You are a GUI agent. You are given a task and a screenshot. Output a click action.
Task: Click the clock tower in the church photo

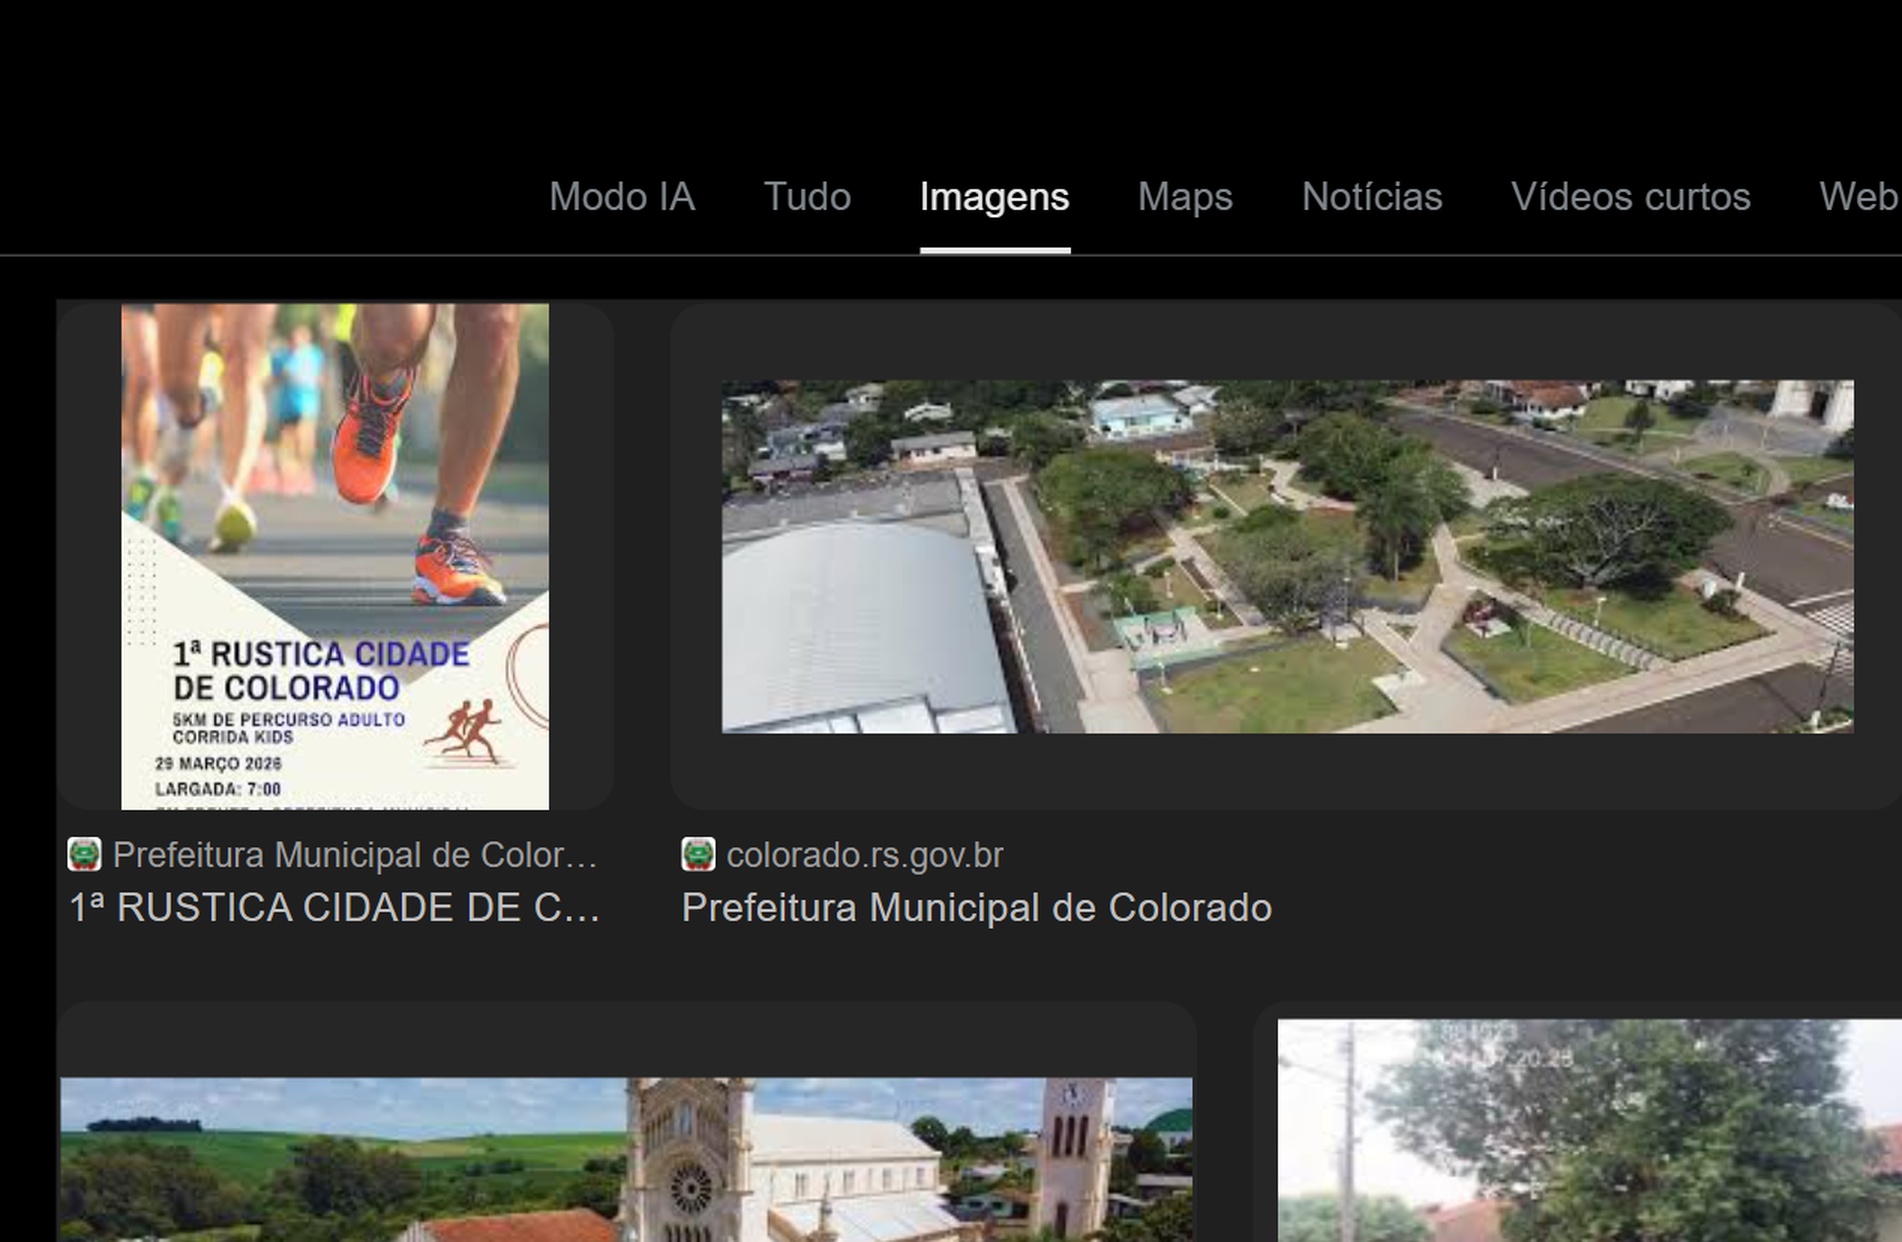[x=1074, y=1150]
